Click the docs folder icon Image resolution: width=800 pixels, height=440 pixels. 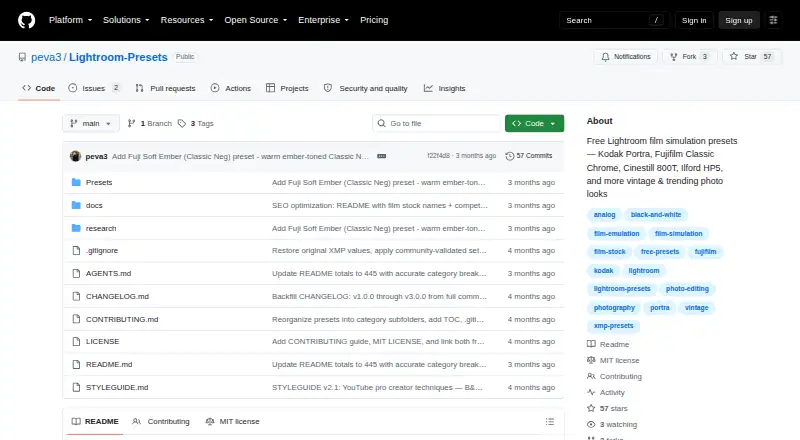click(76, 205)
